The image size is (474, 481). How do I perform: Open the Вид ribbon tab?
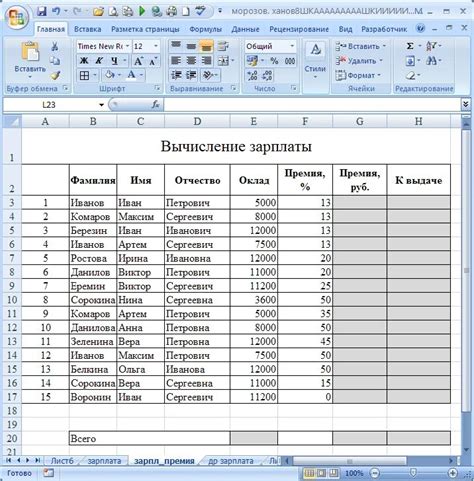tap(345, 29)
